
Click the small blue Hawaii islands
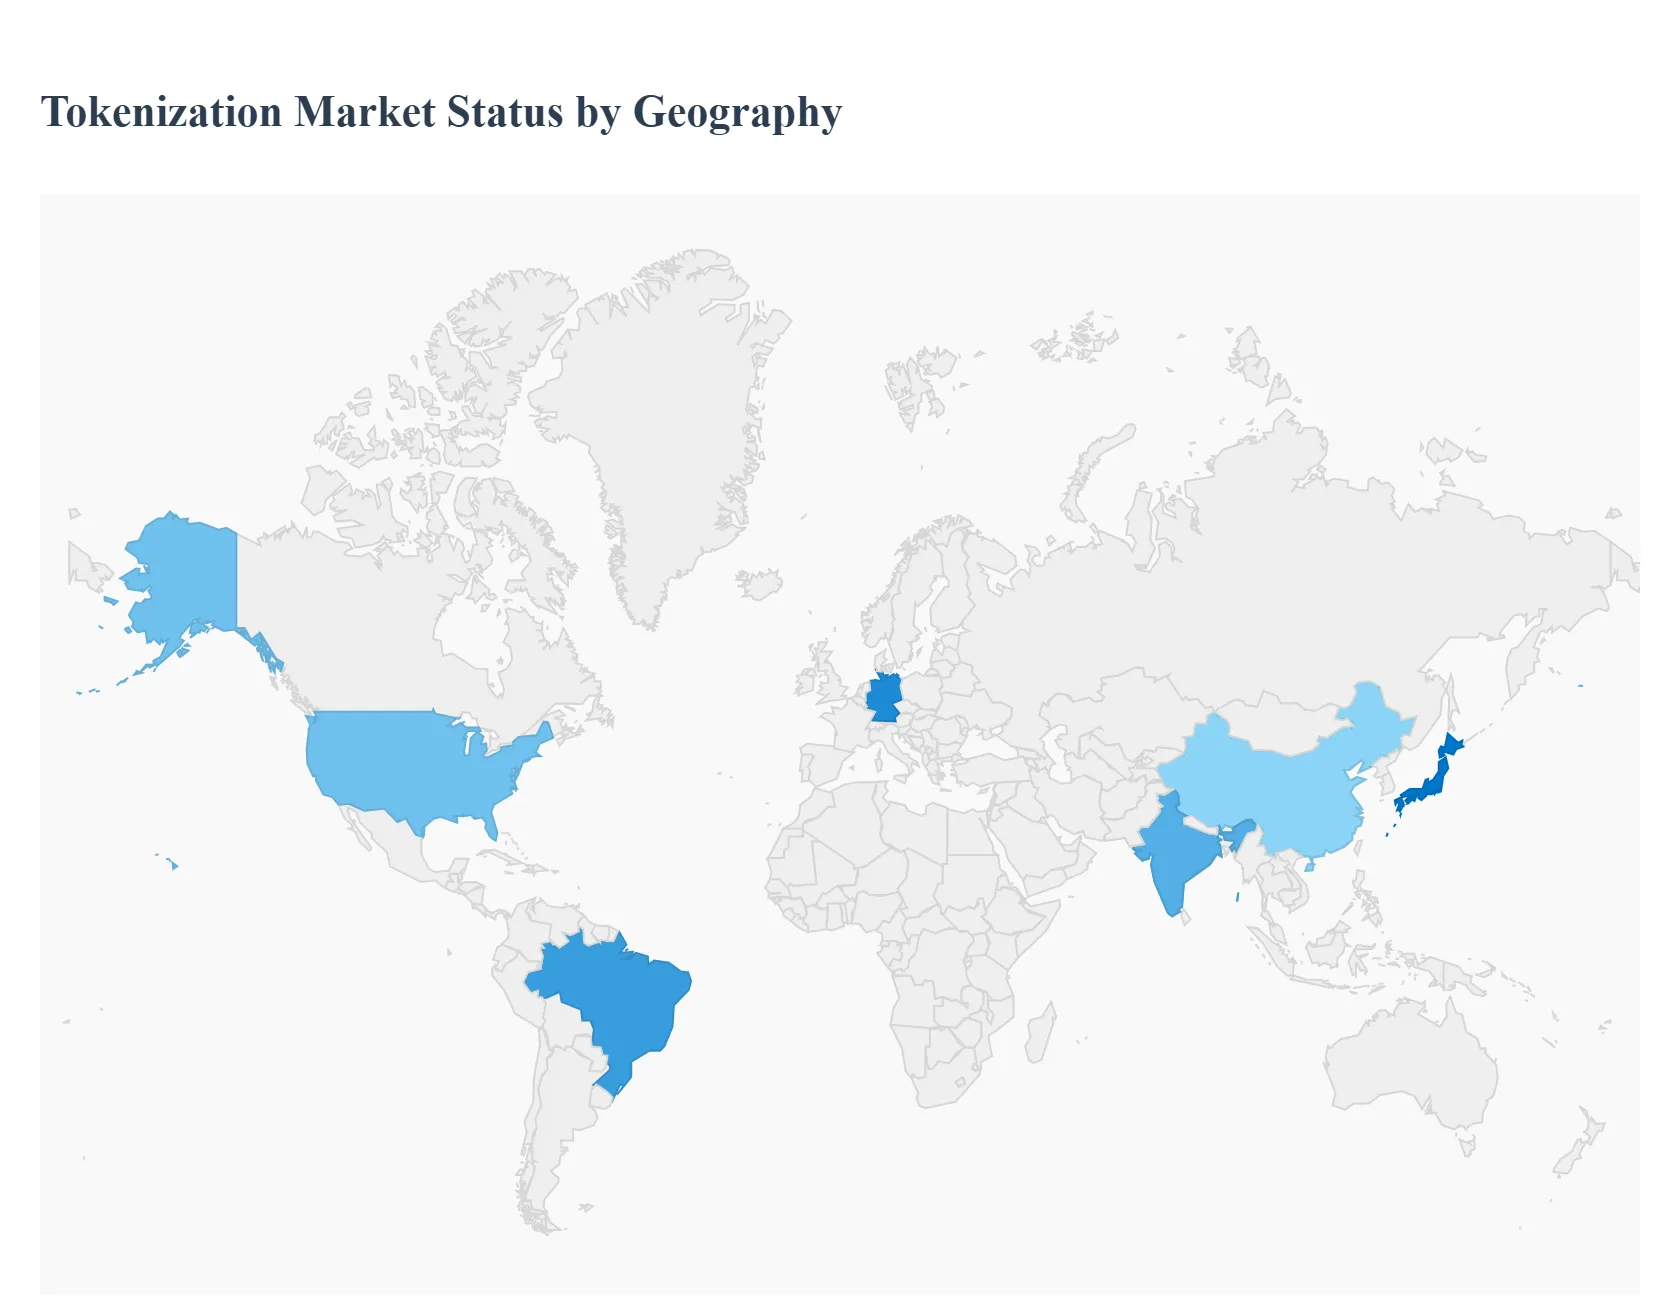(x=173, y=864)
